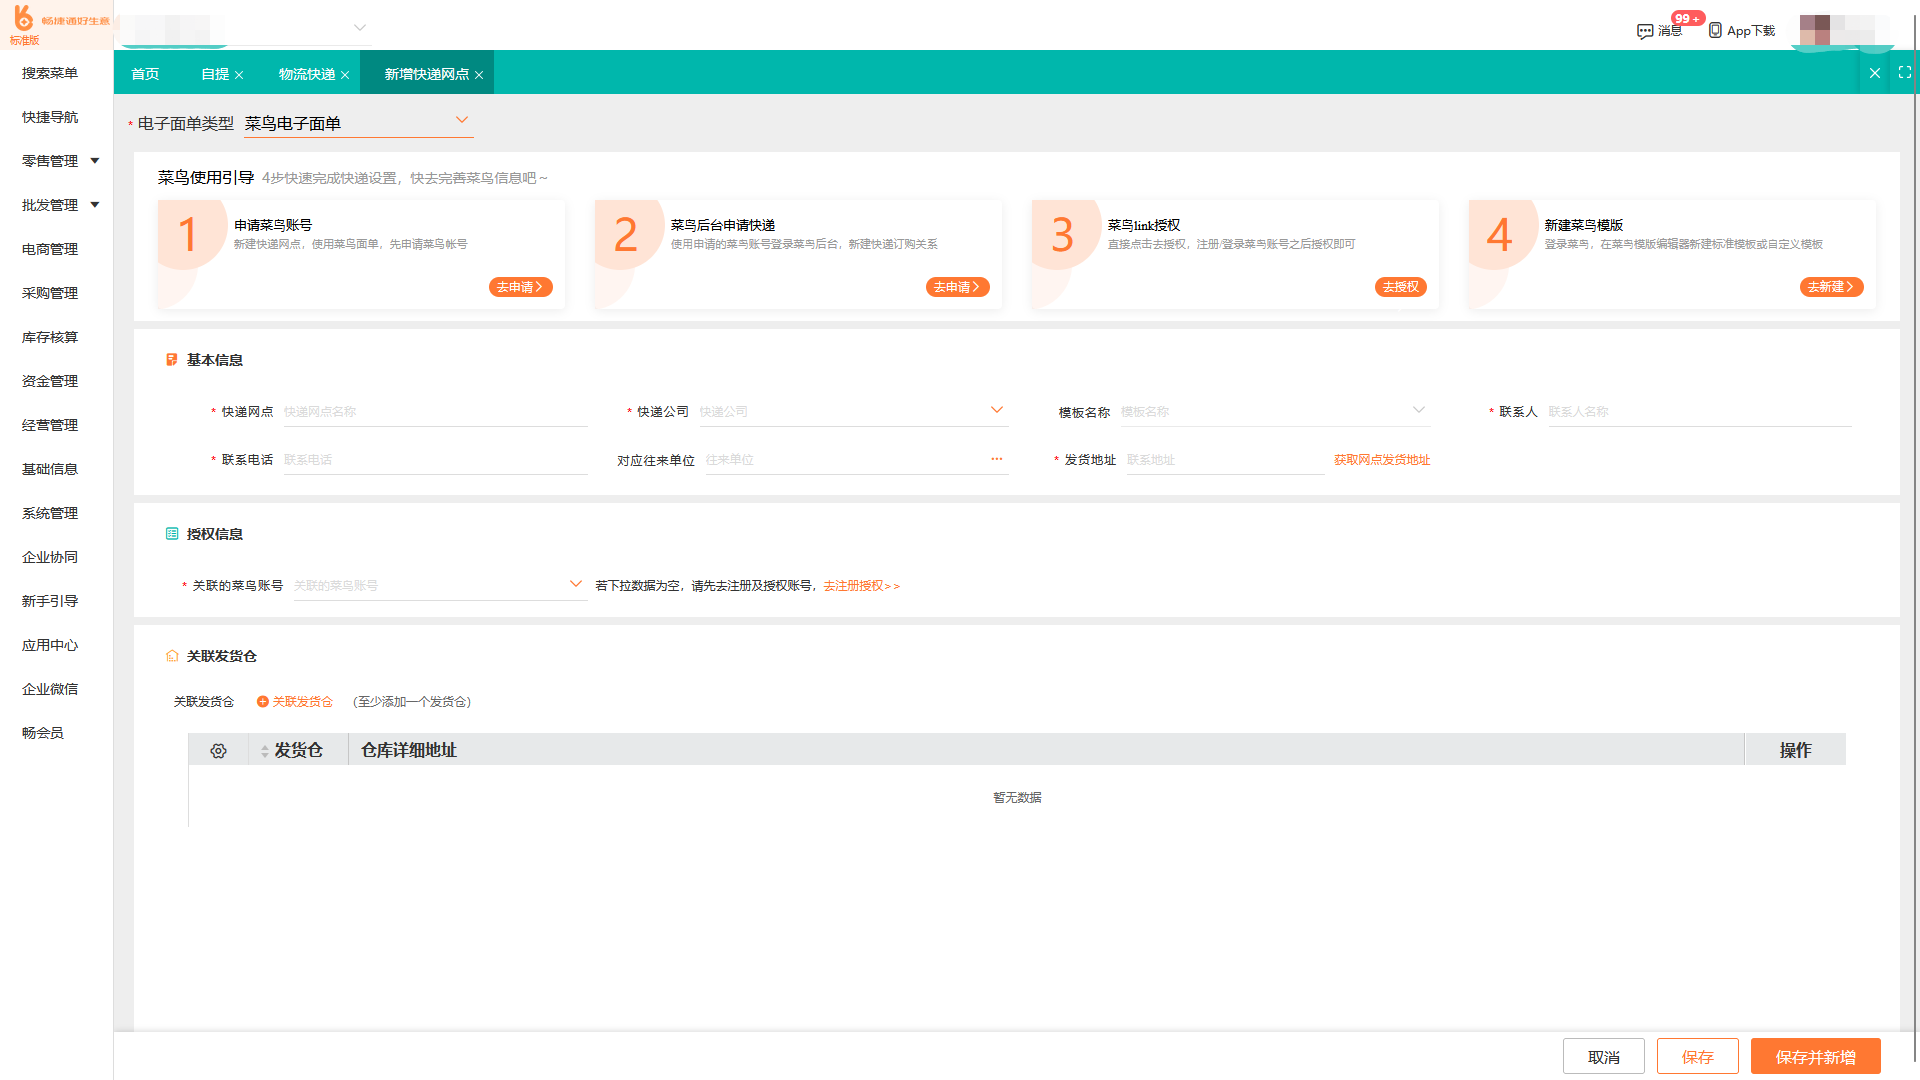Select the 物流快递 tab

[306, 74]
